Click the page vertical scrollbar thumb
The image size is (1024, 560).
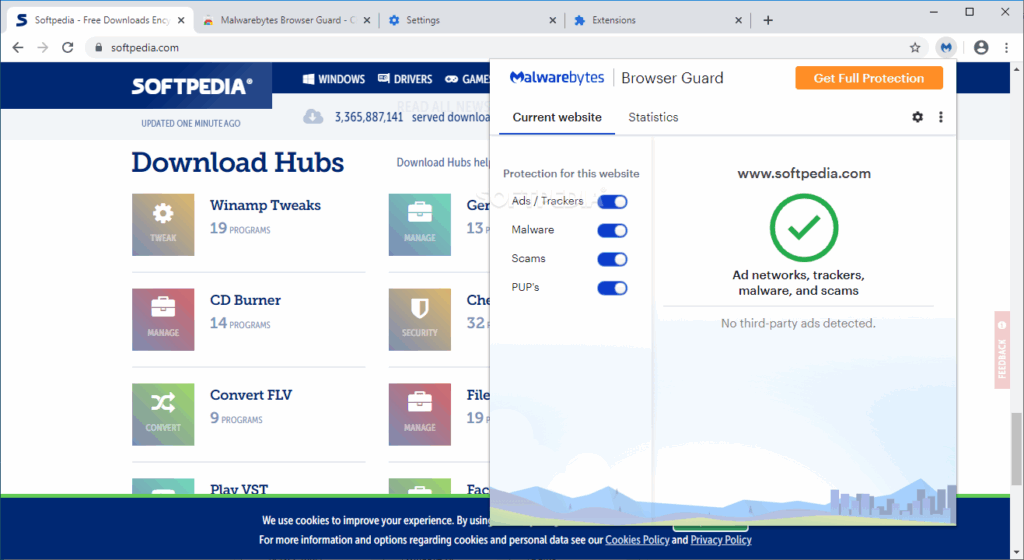point(1016,448)
